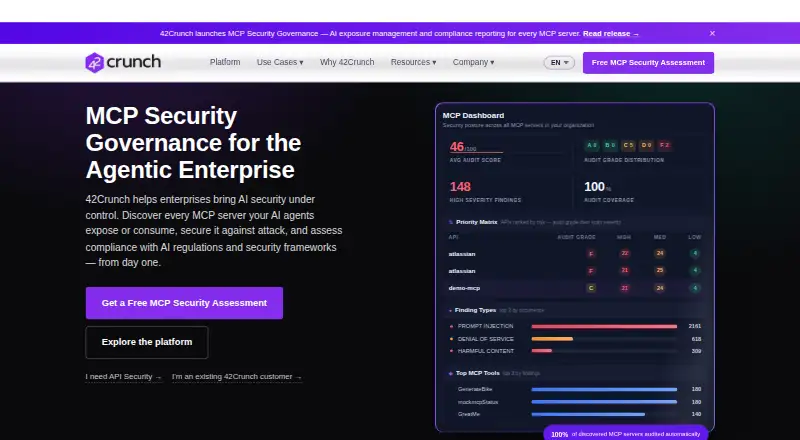This screenshot has width=800, height=440.
Task: Click the Prompt Injection progress bar
Action: [x=604, y=326]
